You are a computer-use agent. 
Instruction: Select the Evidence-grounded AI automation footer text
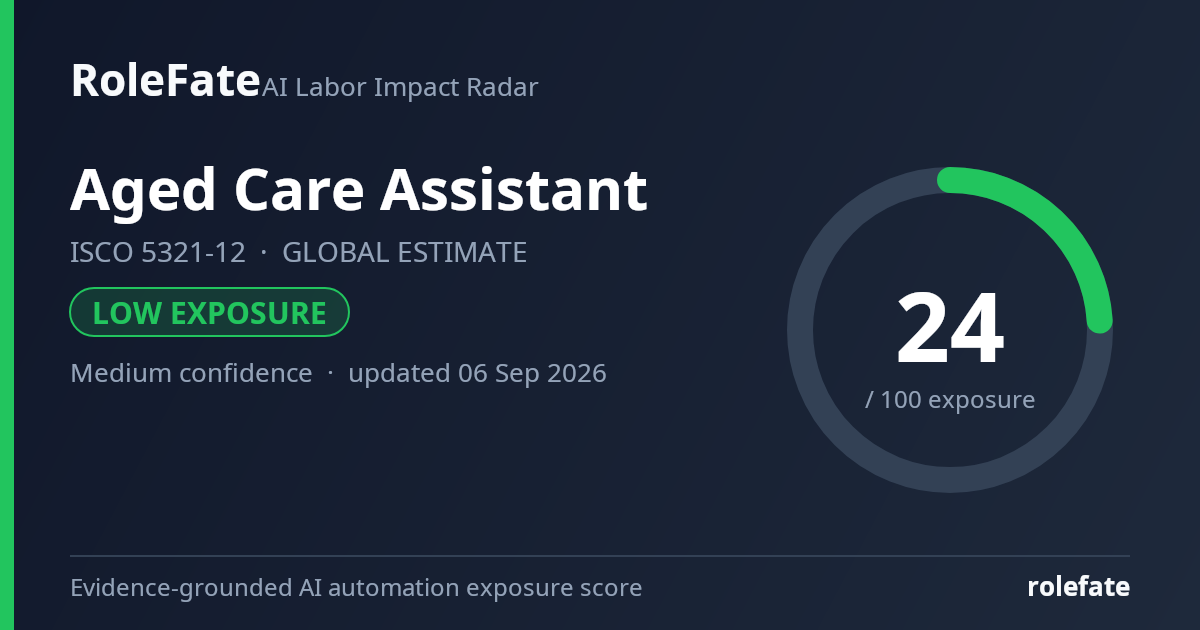(x=356, y=588)
